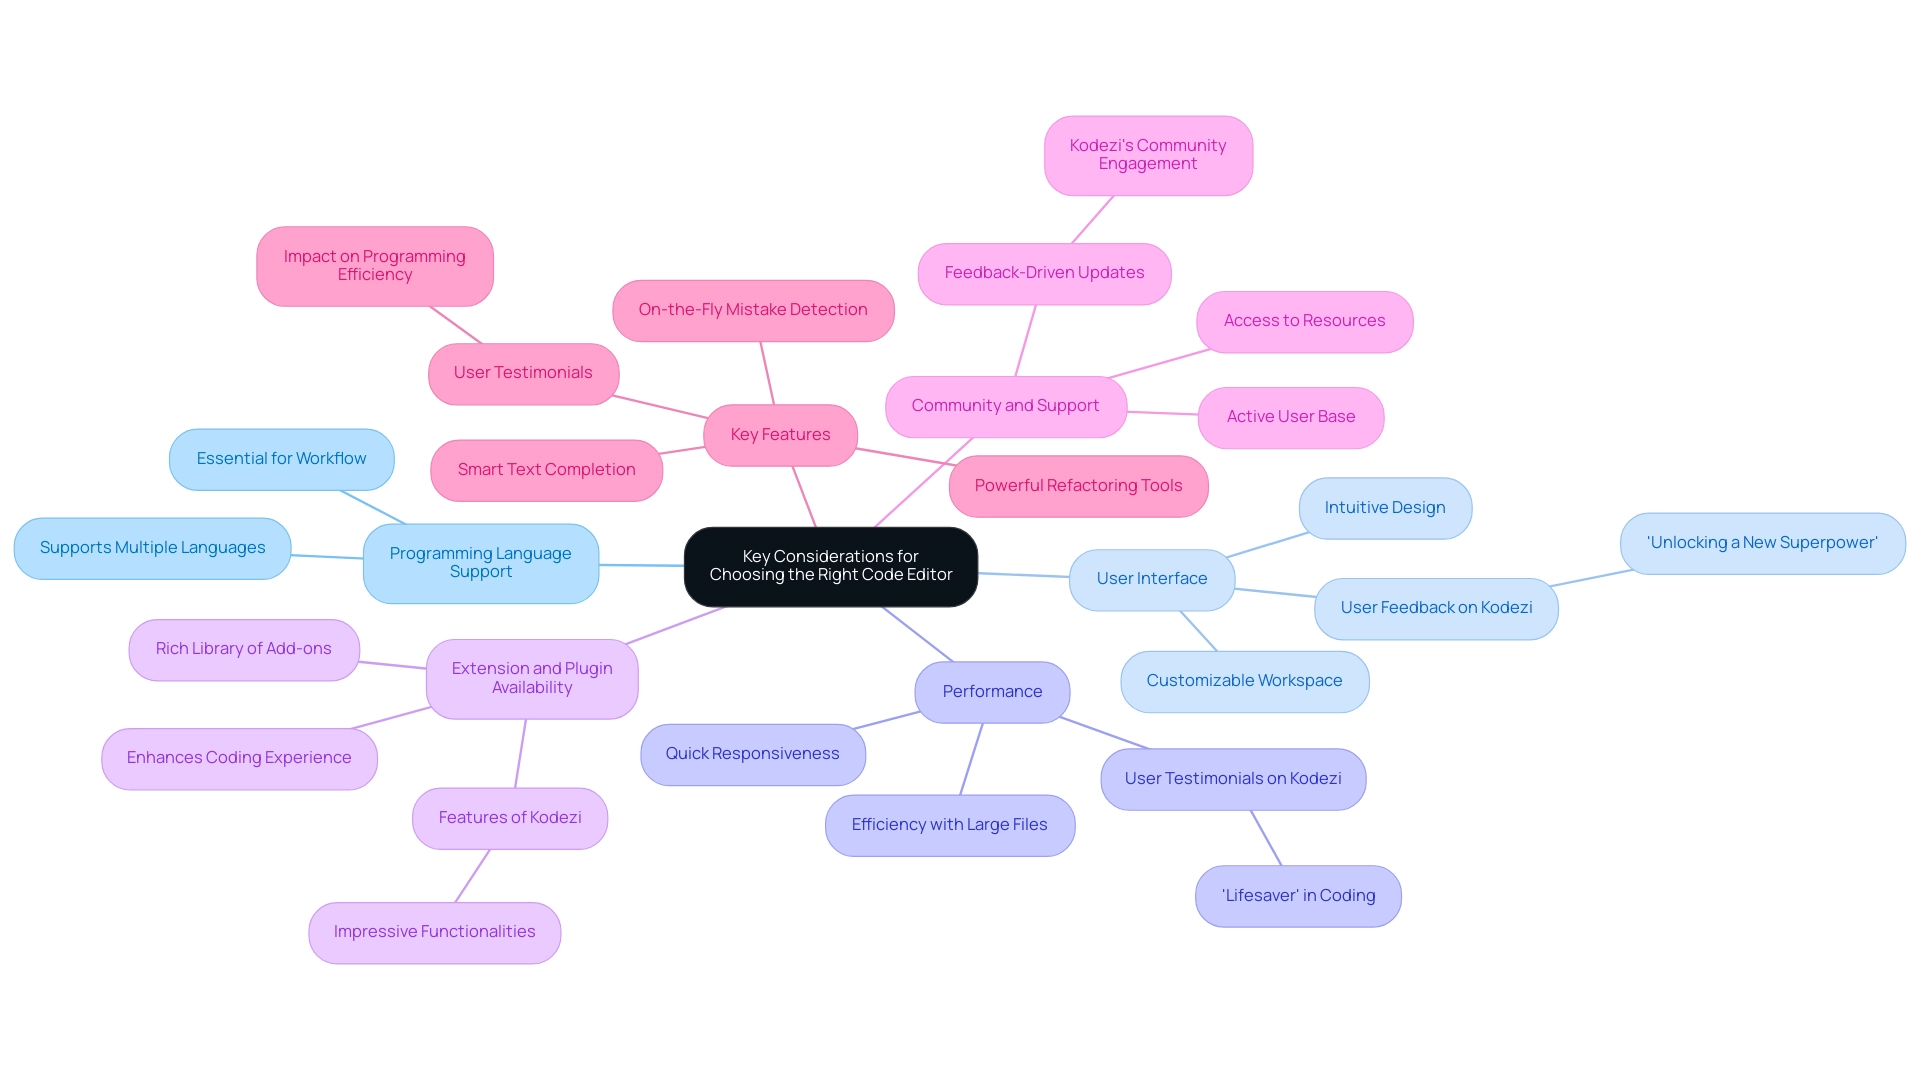Expand the 'Feedback-Driven Updates' branch
The height and width of the screenshot is (1083, 1920).
click(x=1044, y=272)
